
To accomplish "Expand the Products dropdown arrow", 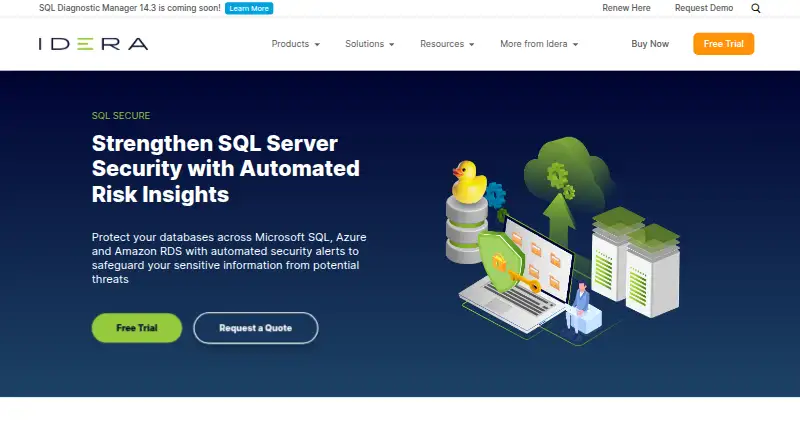I will (x=317, y=44).
